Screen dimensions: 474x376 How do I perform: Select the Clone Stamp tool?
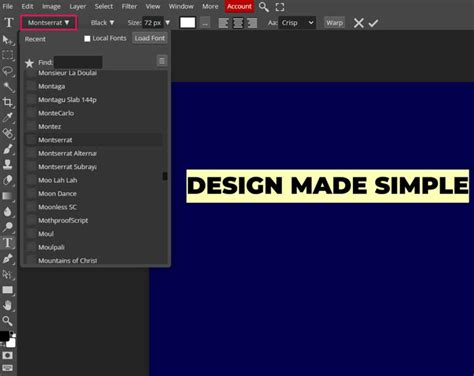[x=7, y=164]
